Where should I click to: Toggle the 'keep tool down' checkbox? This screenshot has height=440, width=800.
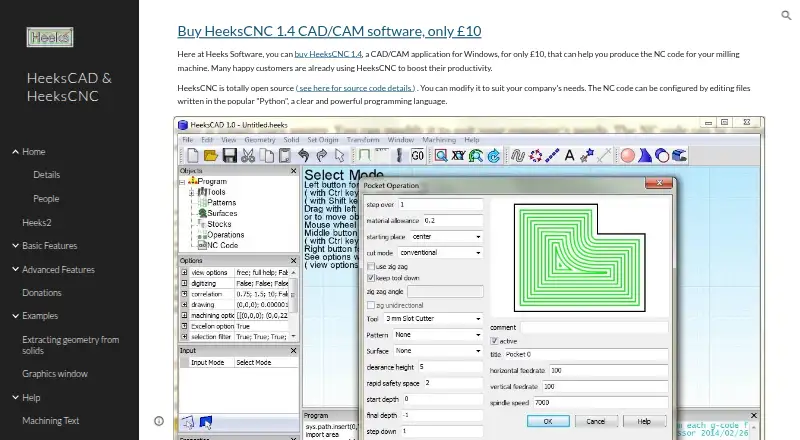point(371,278)
